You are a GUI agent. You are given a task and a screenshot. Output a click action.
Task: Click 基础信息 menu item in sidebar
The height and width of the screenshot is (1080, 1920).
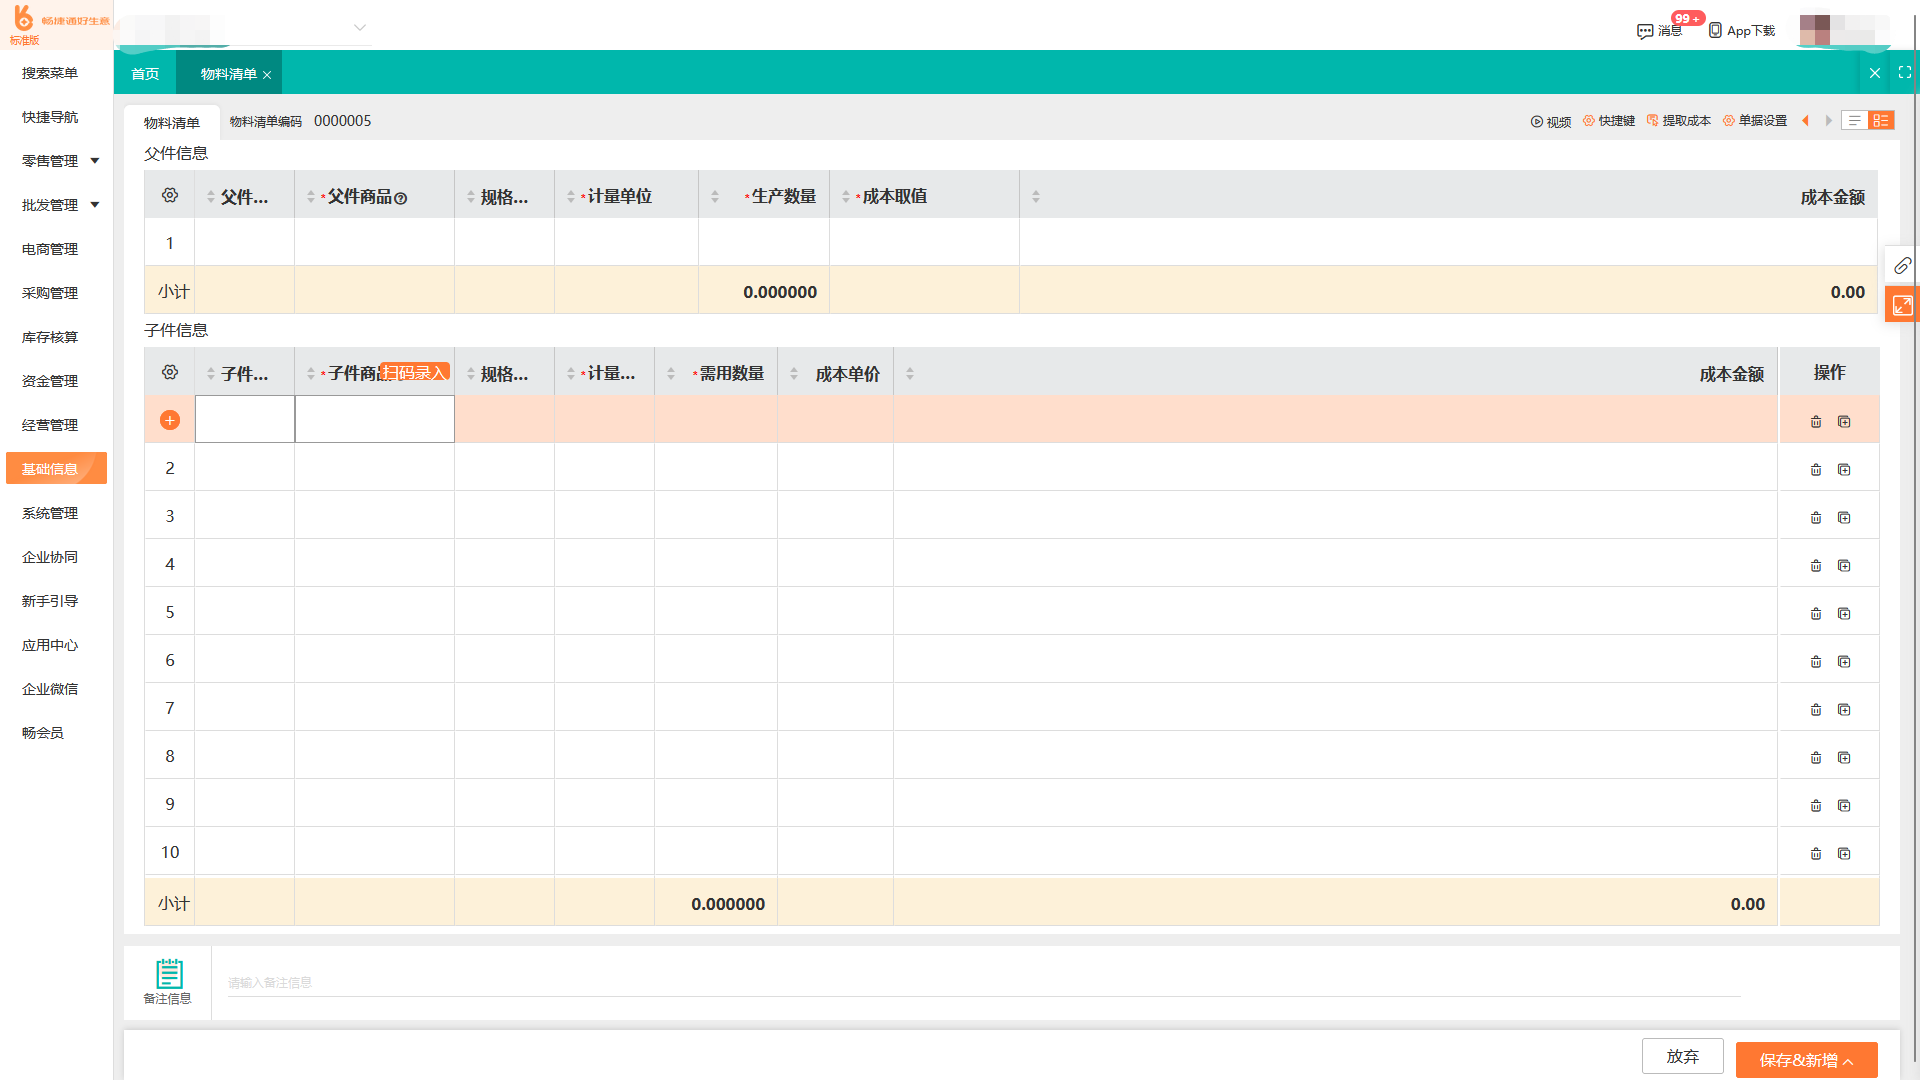click(53, 468)
